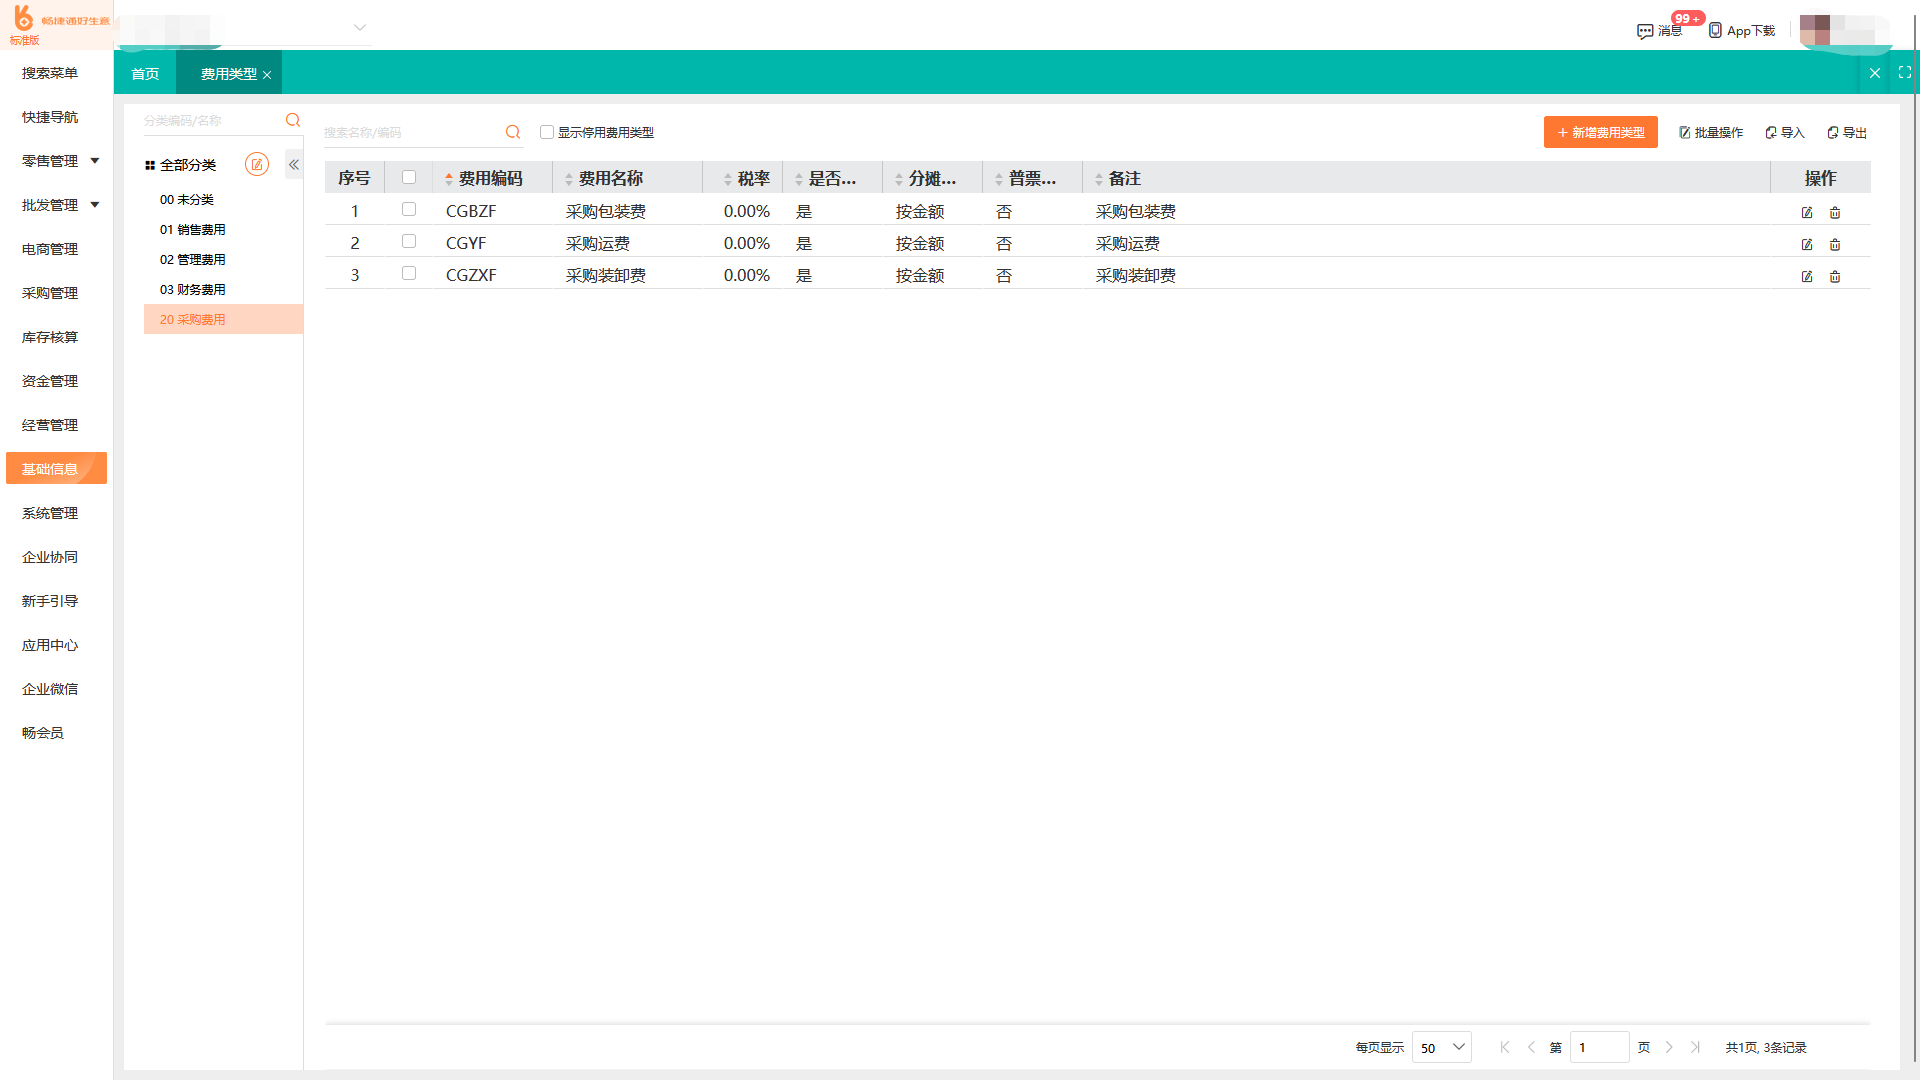Click the delete icon for CGZXF row

(x=1836, y=274)
